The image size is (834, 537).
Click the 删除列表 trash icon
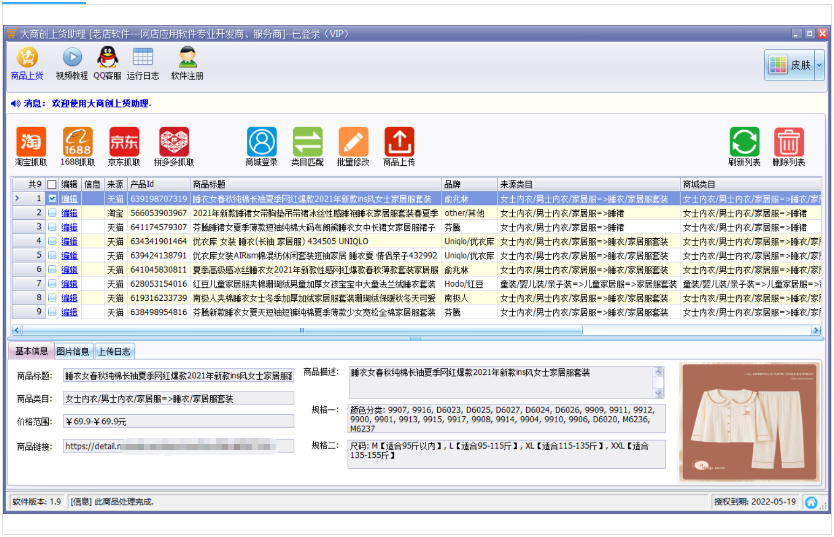[789, 142]
